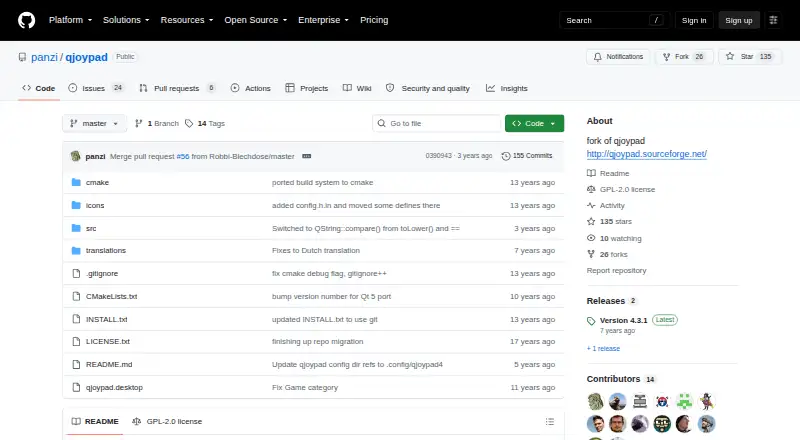View the 10 watching link
The height and width of the screenshot is (440, 800).
[x=614, y=238]
